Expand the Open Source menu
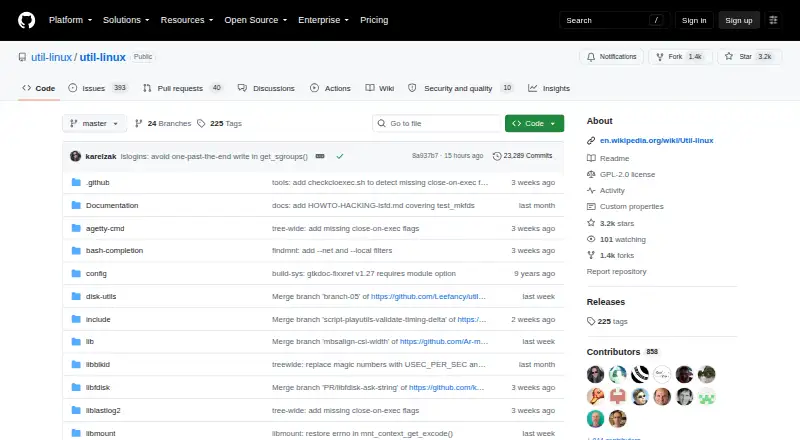 pyautogui.click(x=256, y=20)
